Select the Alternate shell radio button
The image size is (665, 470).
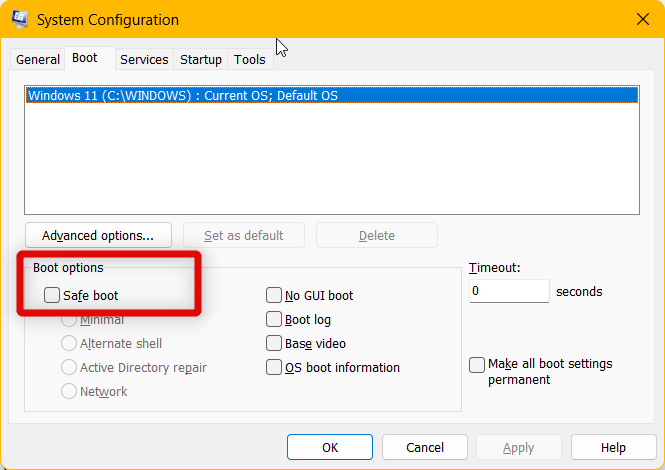[69, 344]
